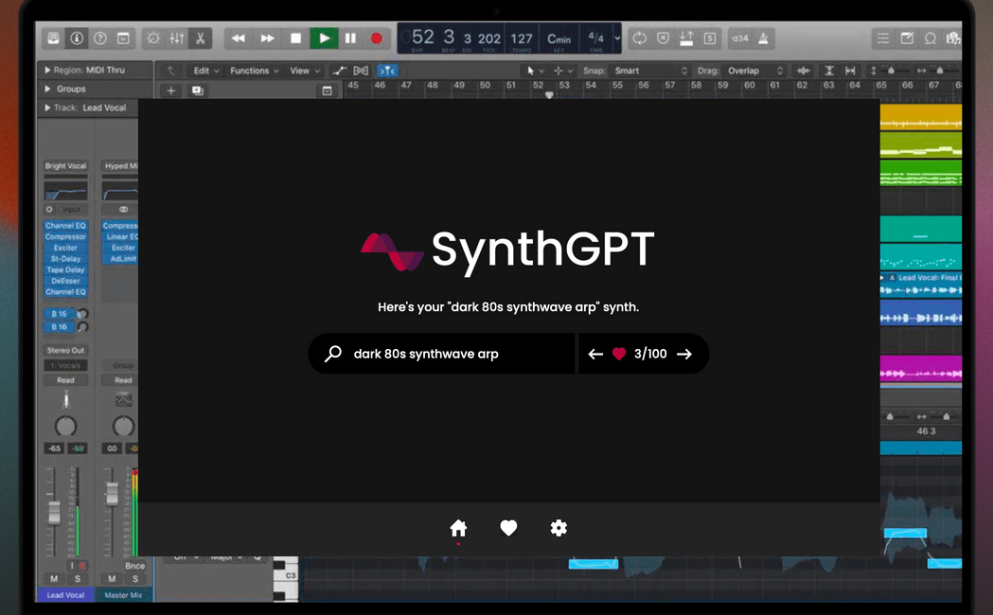Open SynthGPT favorites with bottom heart icon
This screenshot has width=993, height=615.
click(x=508, y=528)
